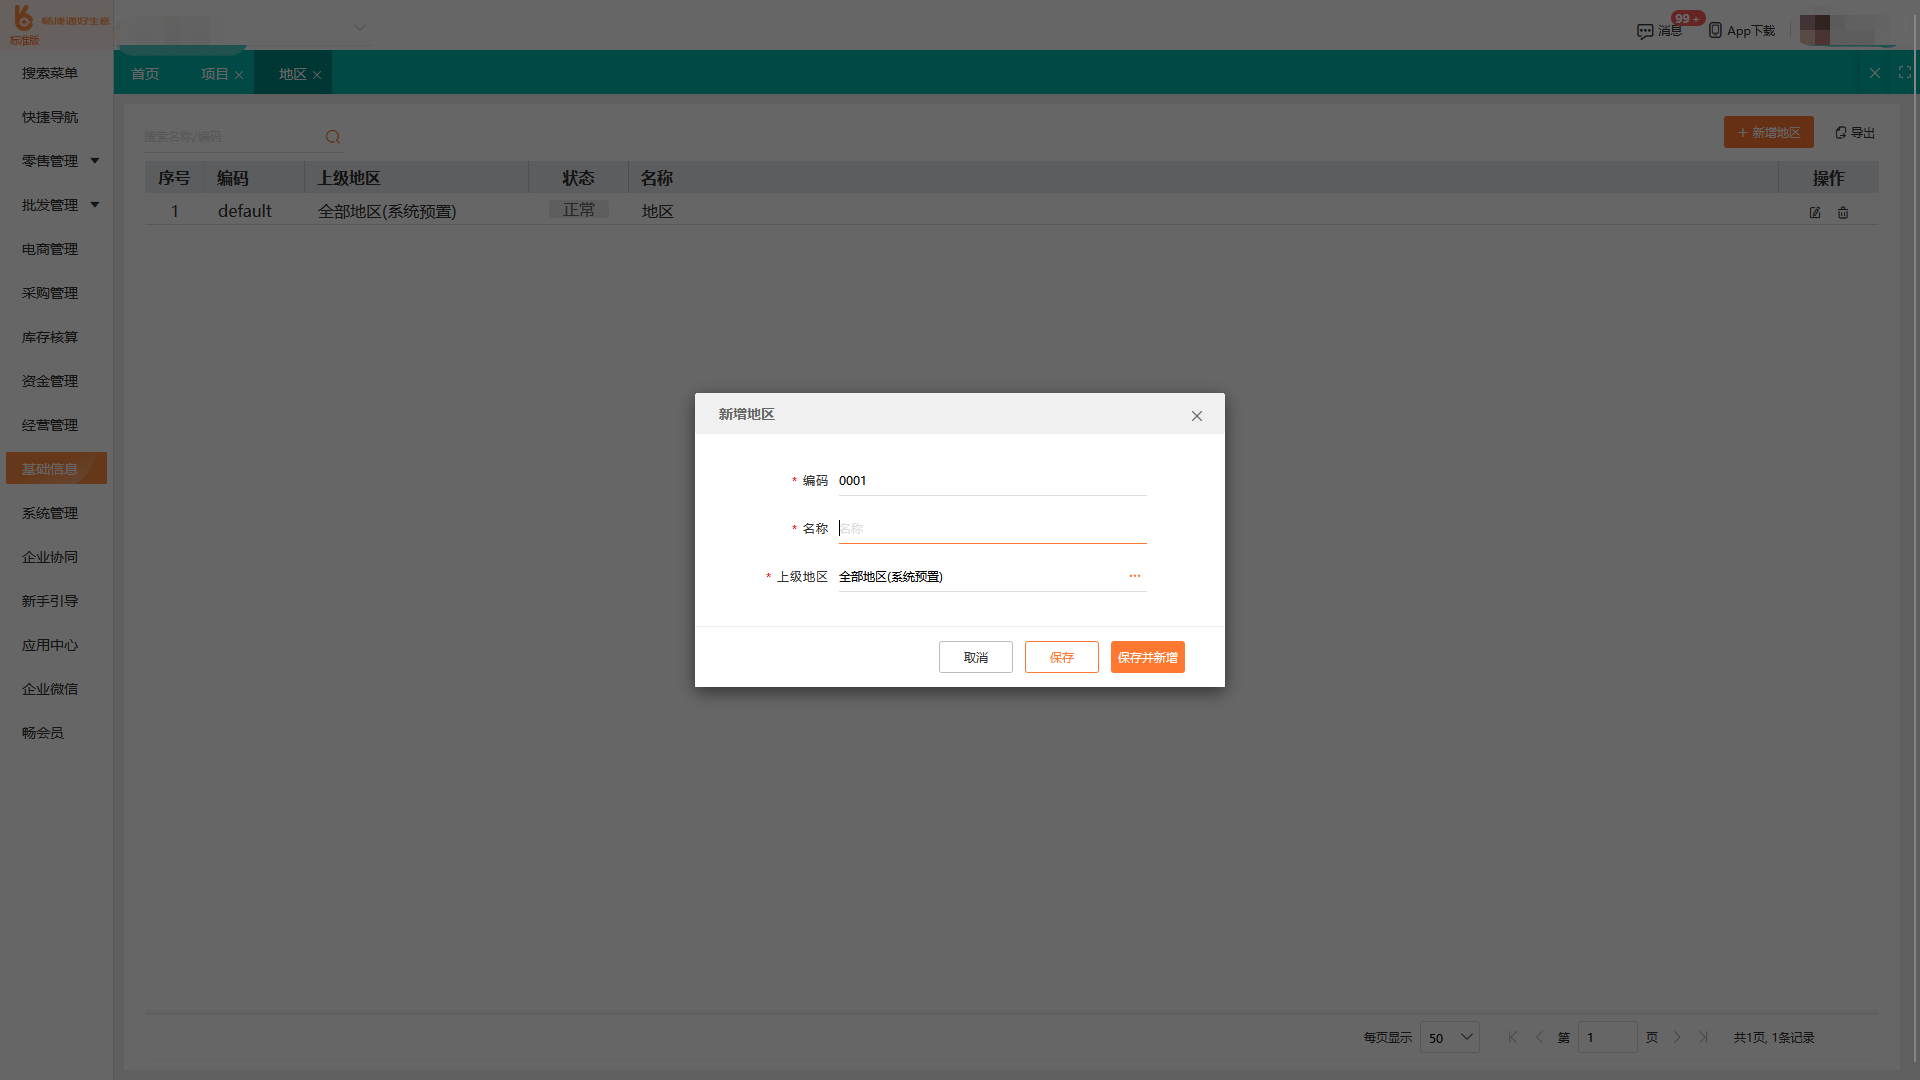Screen dimensions: 1920x1080
Task: Click the search magnifier icon
Action: (x=332, y=136)
